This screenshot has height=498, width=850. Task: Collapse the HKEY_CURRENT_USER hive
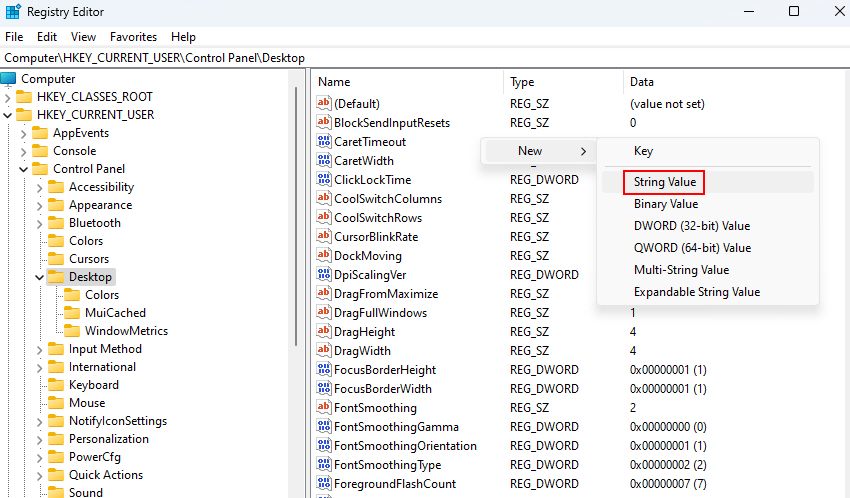tap(7, 115)
